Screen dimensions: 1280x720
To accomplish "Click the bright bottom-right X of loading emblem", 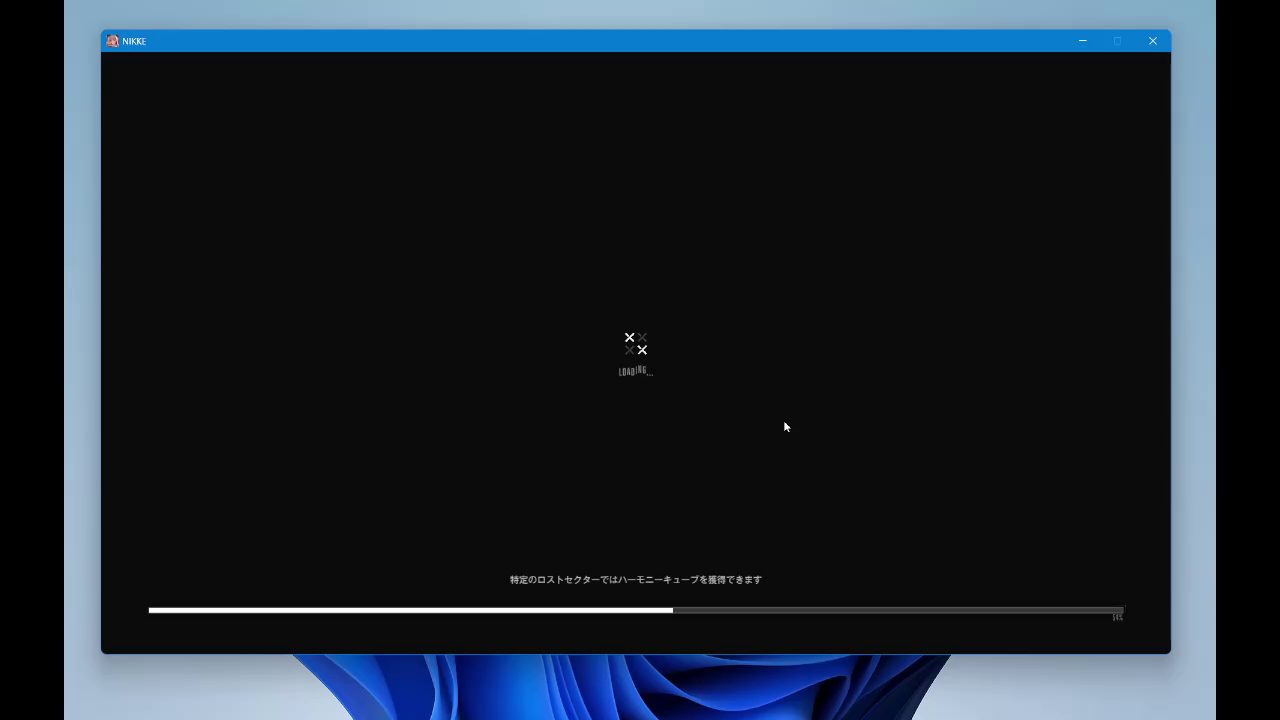I will 642,350.
